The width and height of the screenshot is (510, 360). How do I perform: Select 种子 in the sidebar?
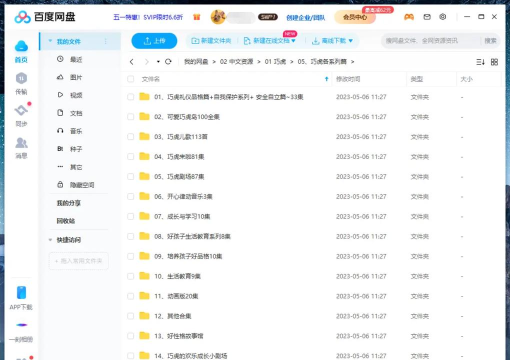76,149
